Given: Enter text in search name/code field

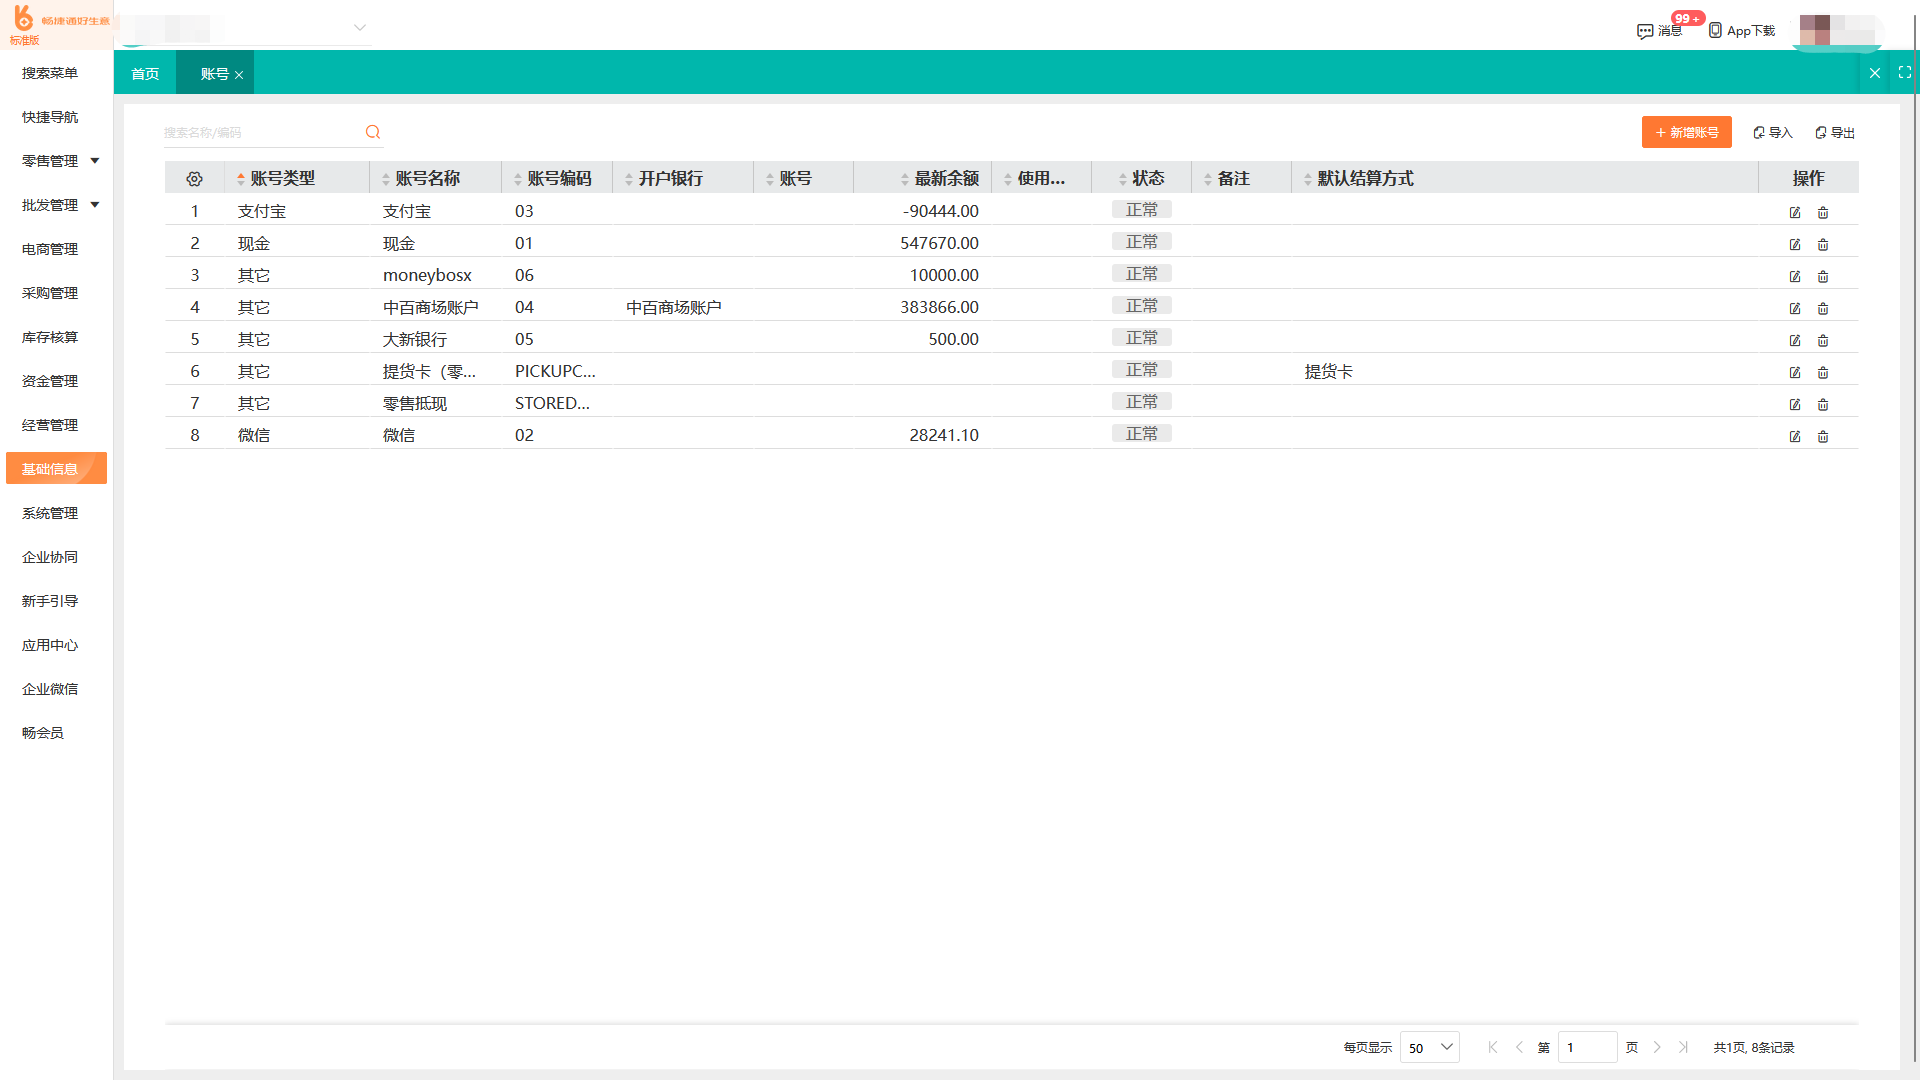Looking at the screenshot, I should coord(258,132).
